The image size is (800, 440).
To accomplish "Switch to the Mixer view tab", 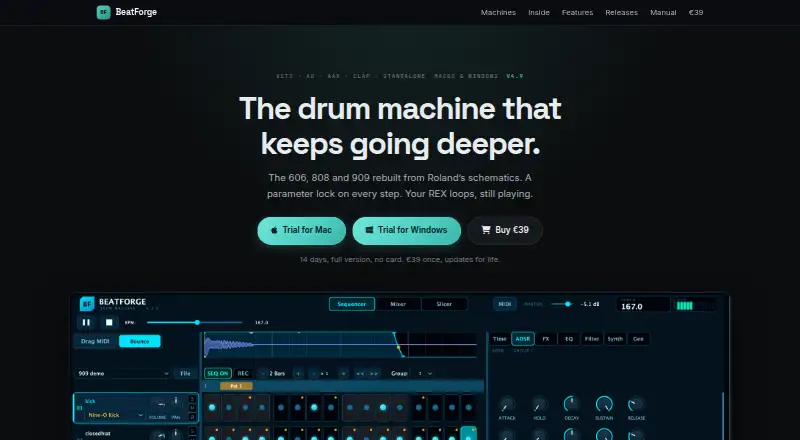I will coord(398,304).
